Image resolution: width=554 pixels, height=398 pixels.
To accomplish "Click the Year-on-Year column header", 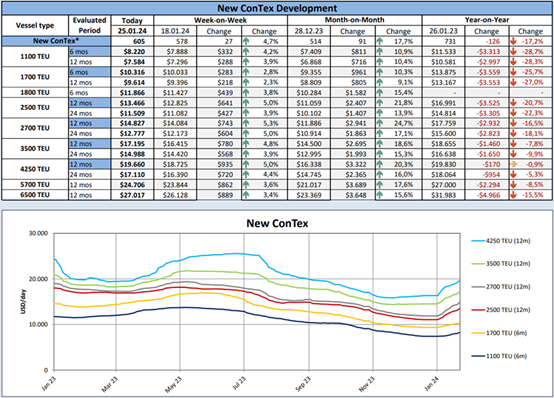I will tap(487, 20).
